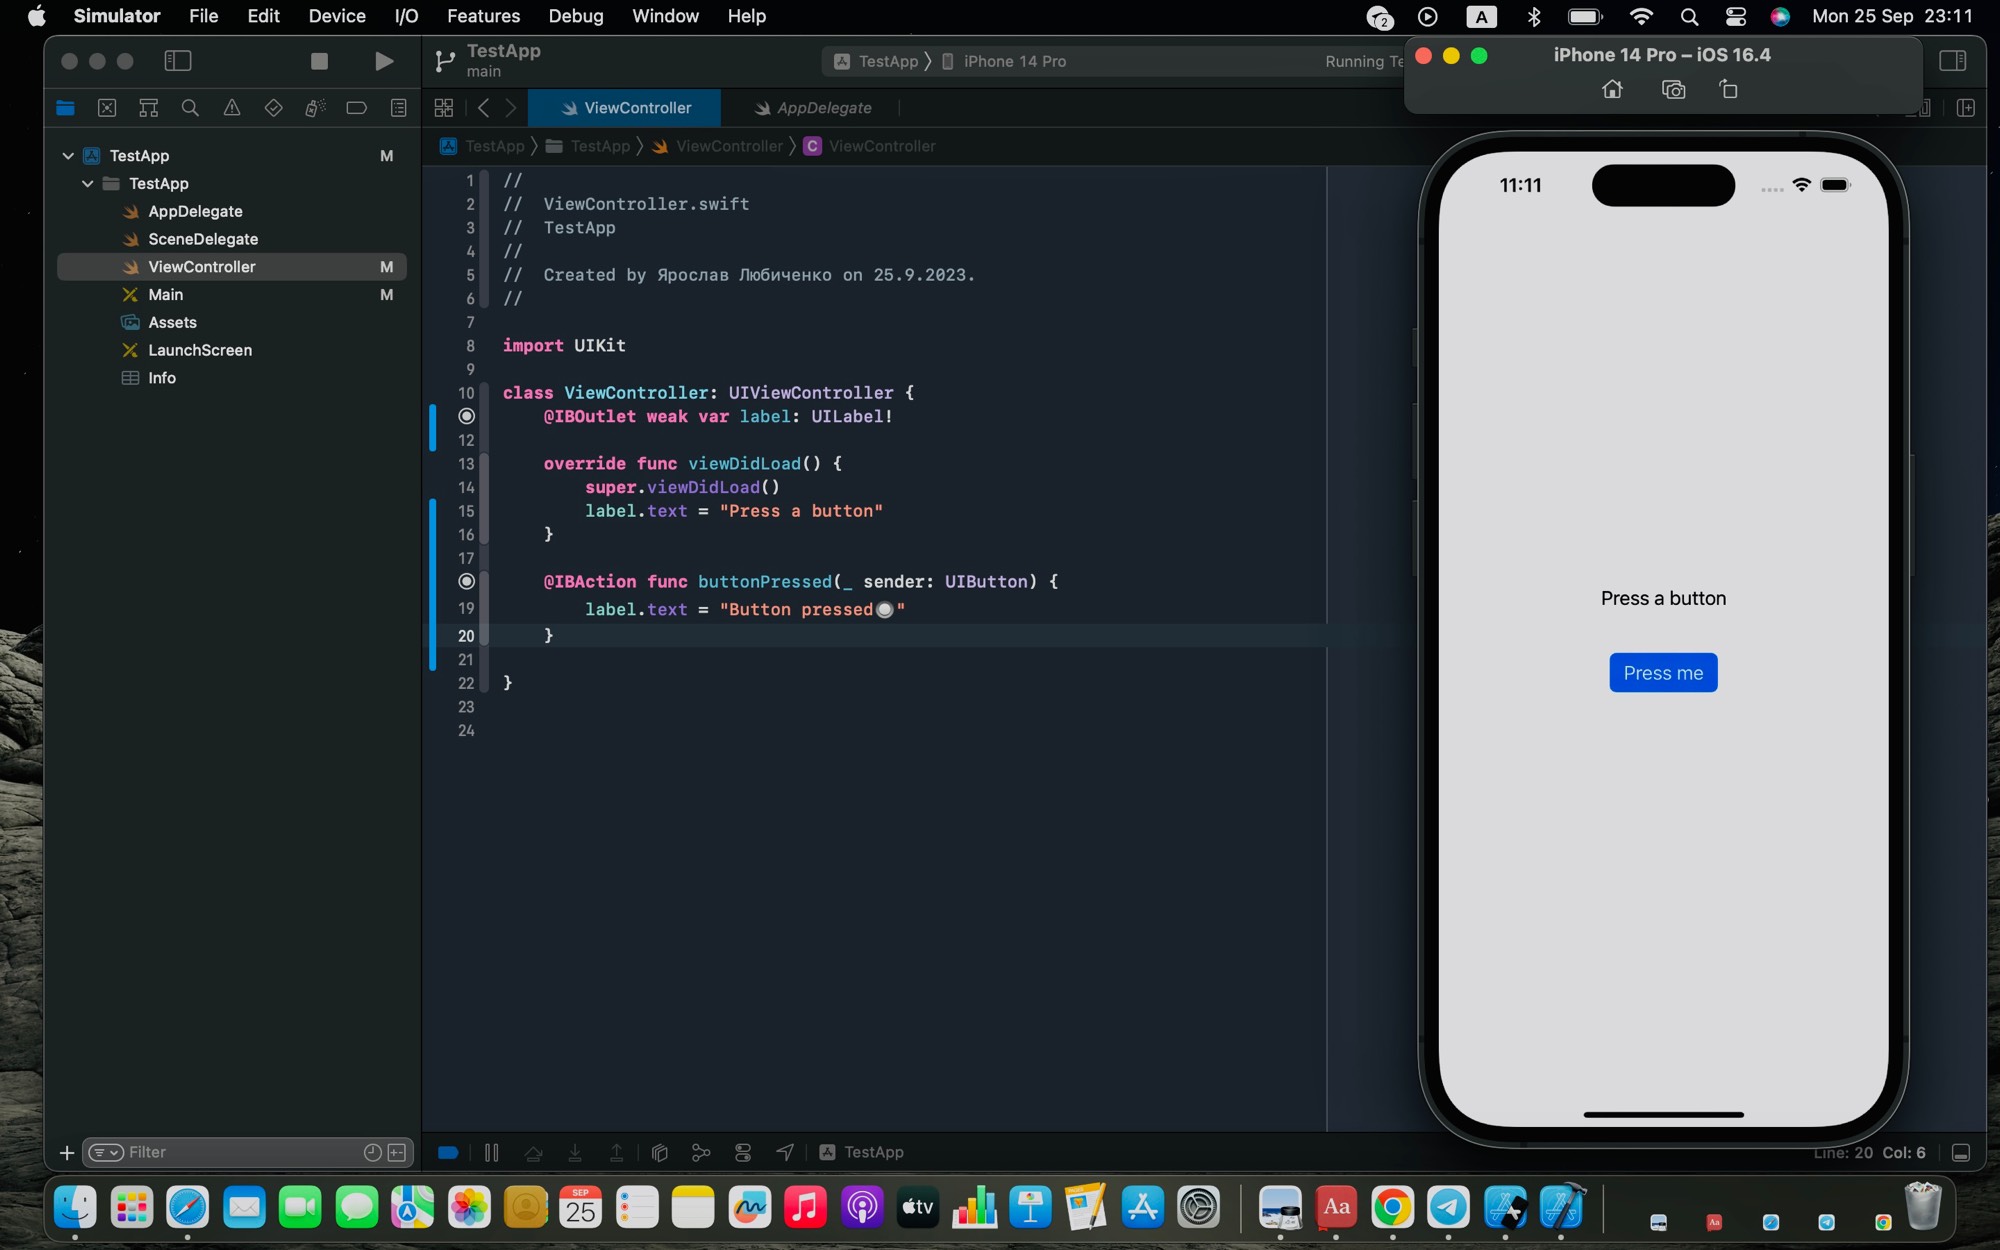Toggle the breakpoint on line 18
The height and width of the screenshot is (1250, 2000).
465,580
